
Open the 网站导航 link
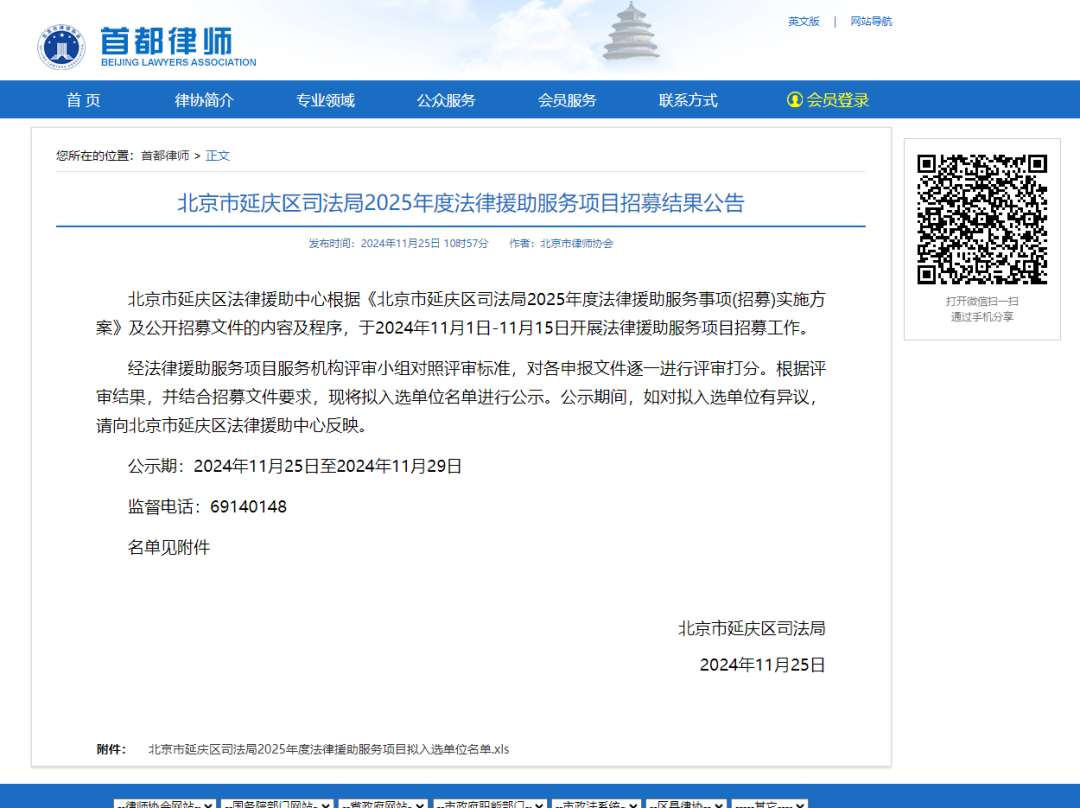click(x=871, y=21)
